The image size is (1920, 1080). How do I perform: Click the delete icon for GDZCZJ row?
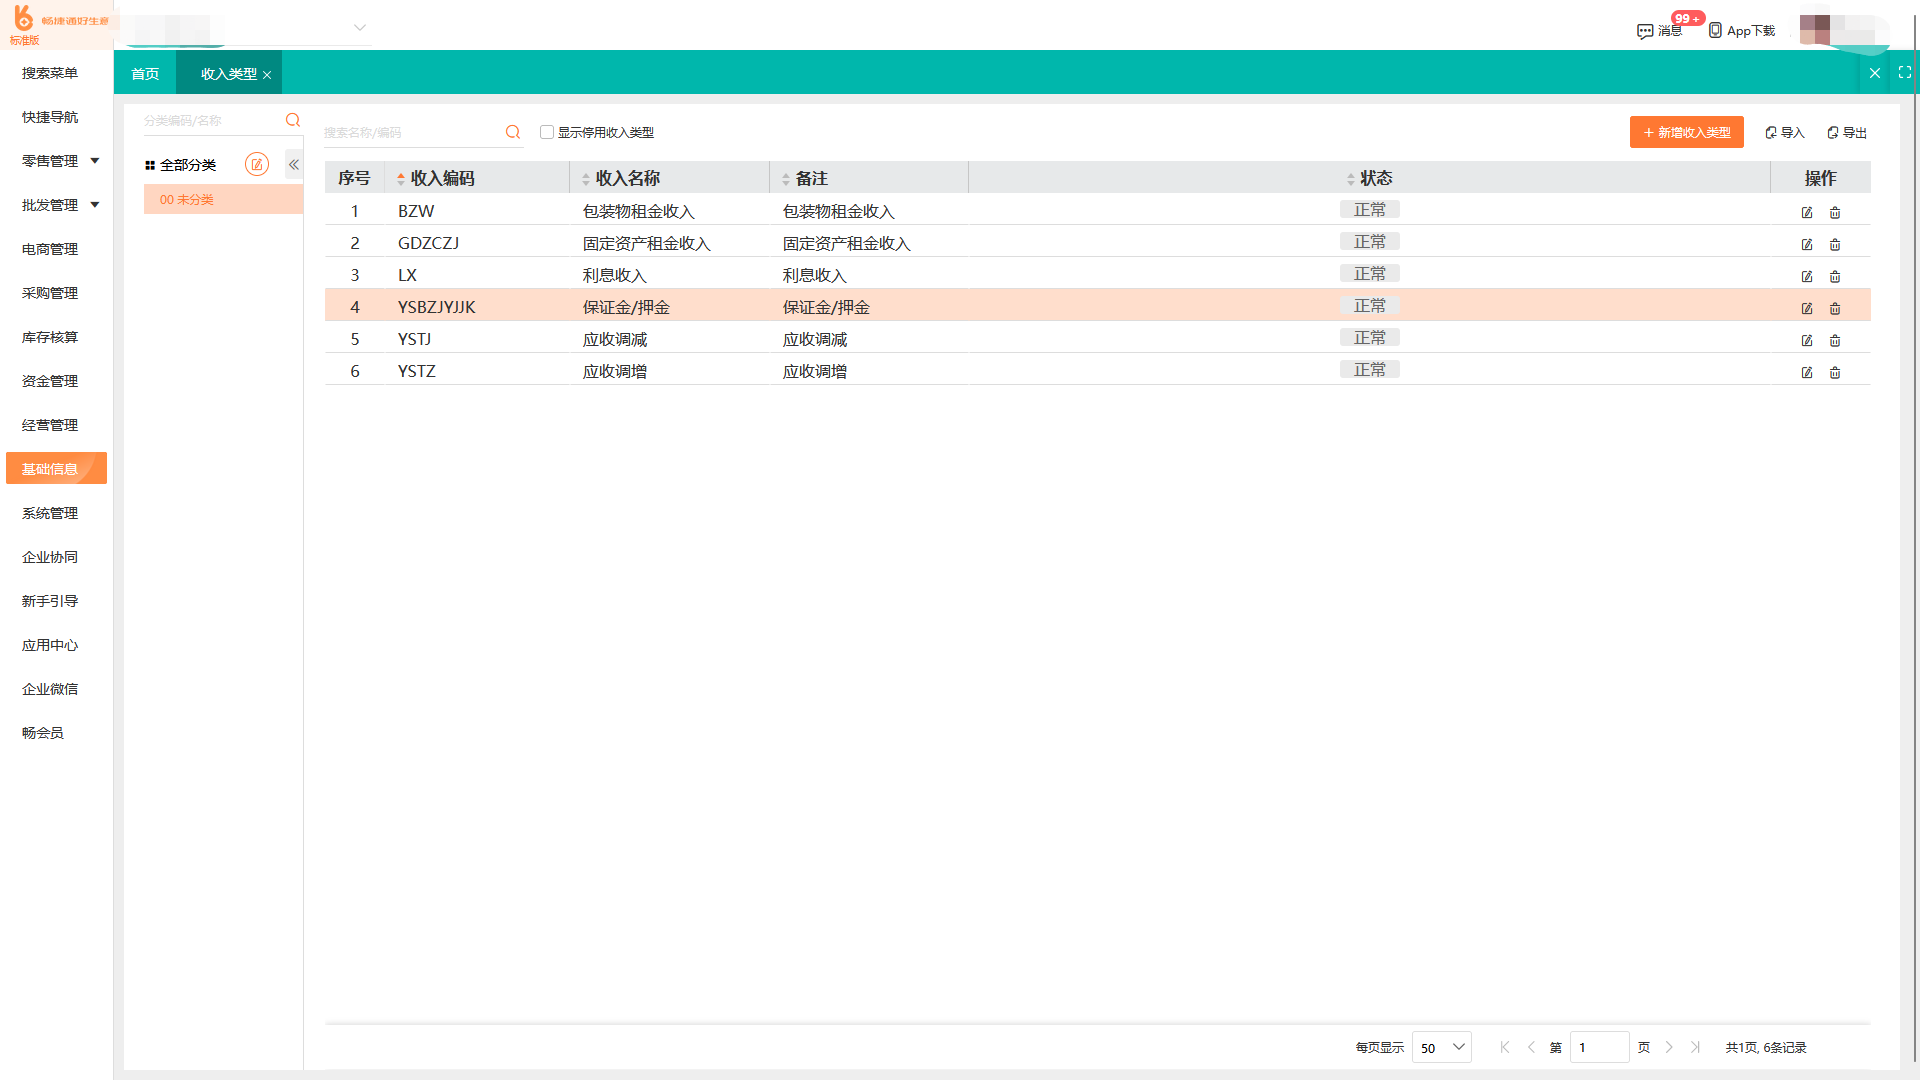click(x=1836, y=241)
